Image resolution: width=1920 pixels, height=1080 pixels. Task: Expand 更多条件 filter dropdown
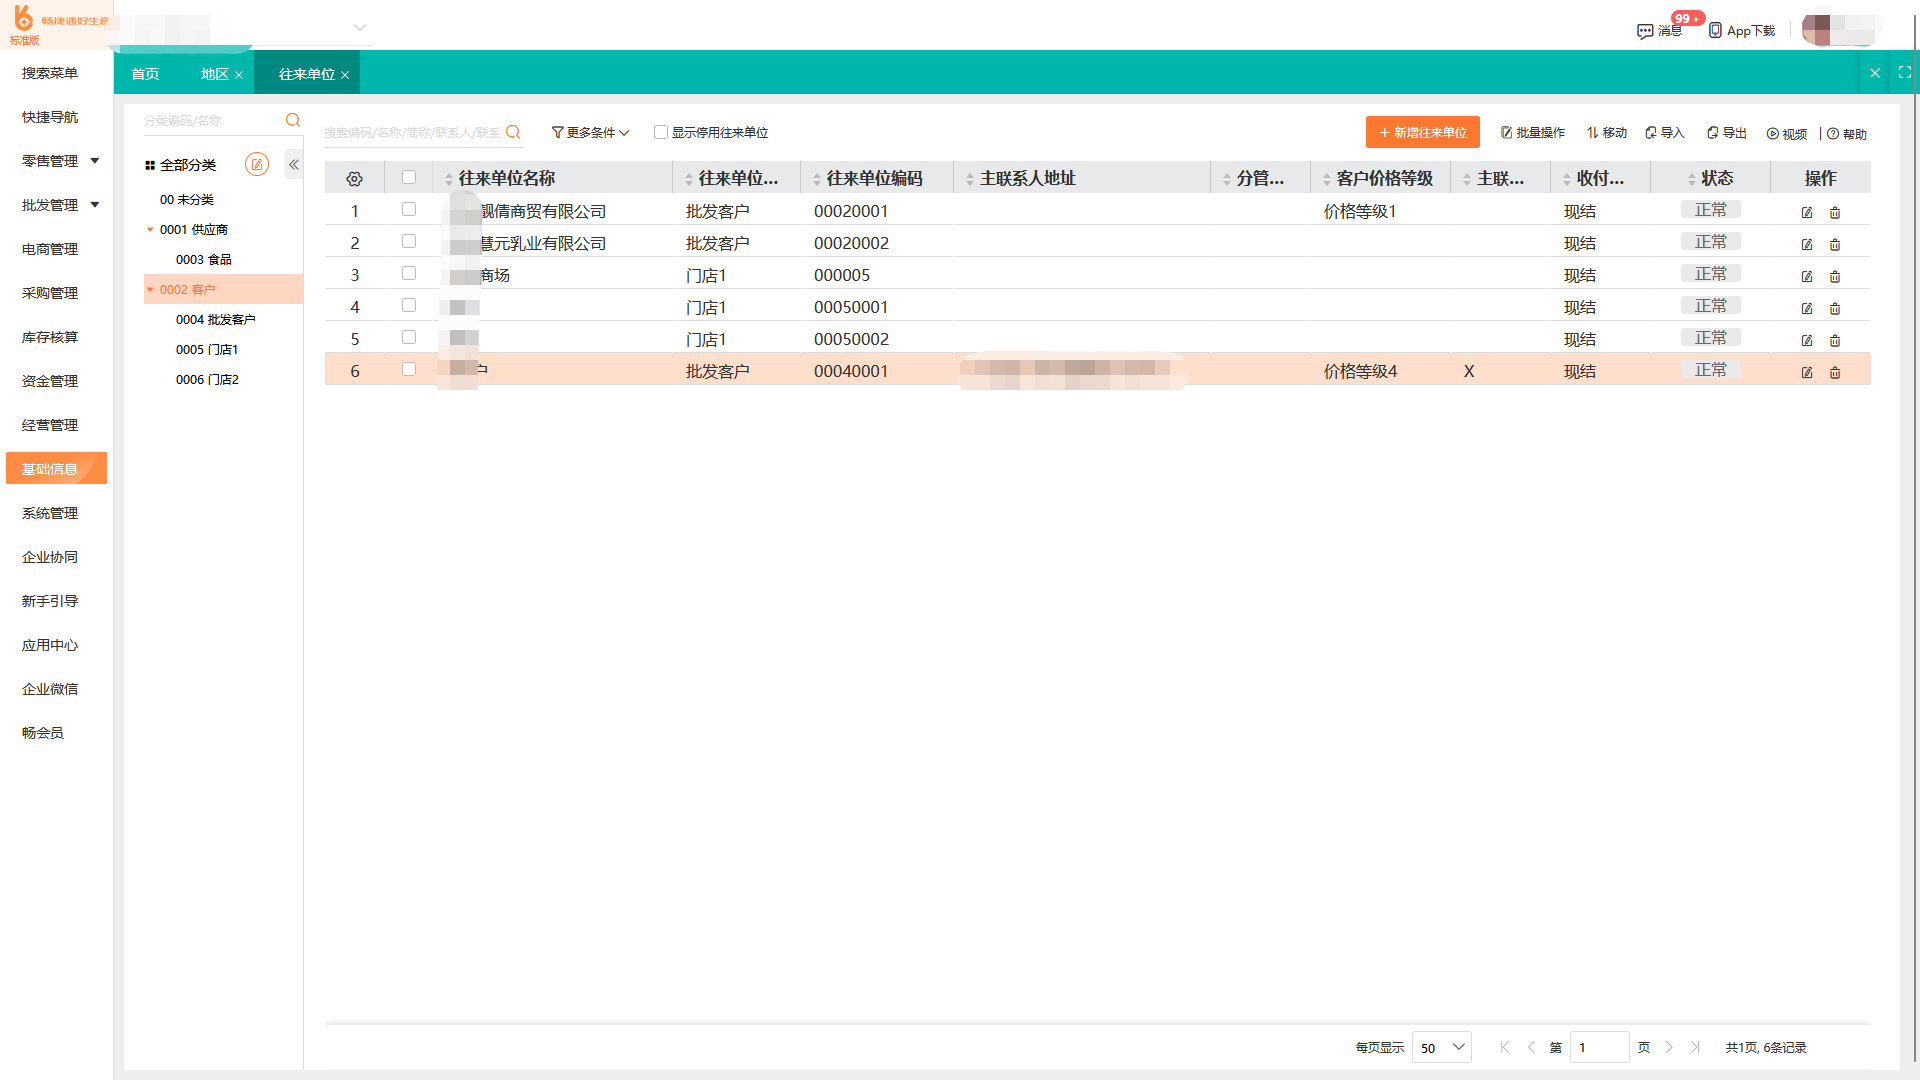coord(593,132)
